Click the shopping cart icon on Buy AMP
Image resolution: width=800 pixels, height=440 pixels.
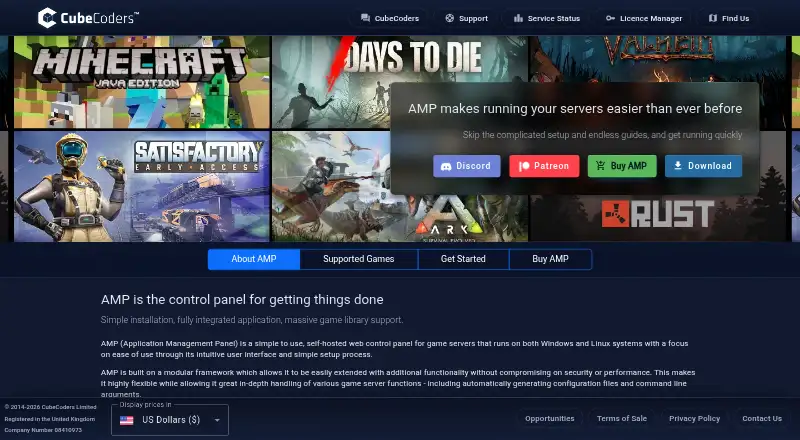[601, 166]
